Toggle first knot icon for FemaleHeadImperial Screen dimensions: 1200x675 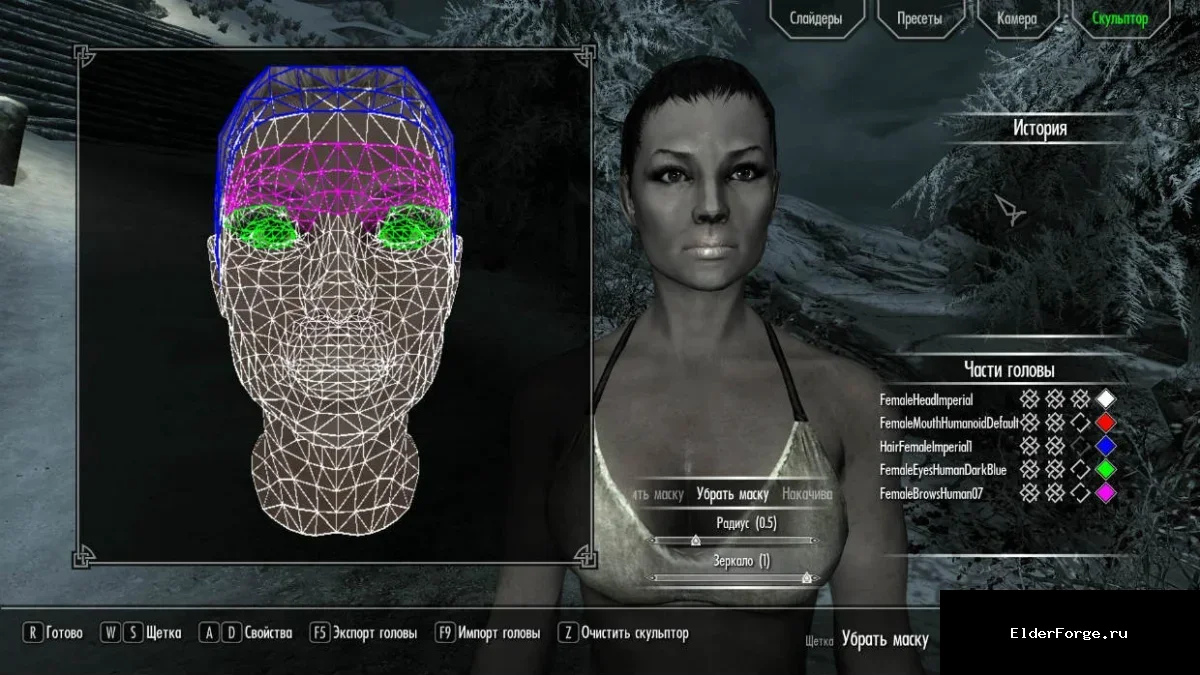1030,400
